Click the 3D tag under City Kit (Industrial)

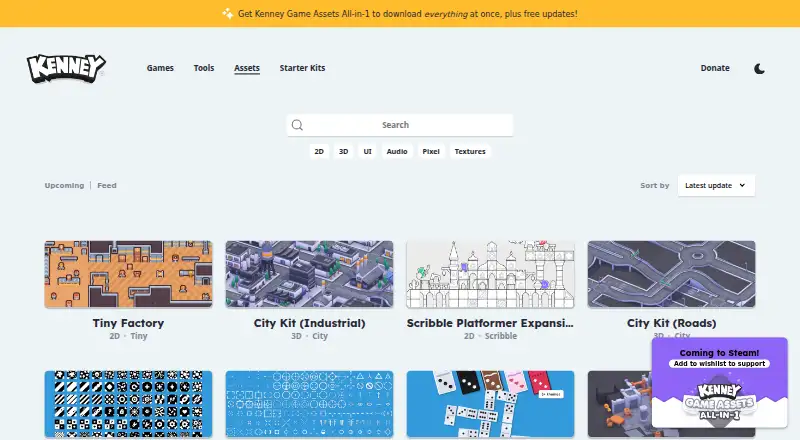(296, 336)
